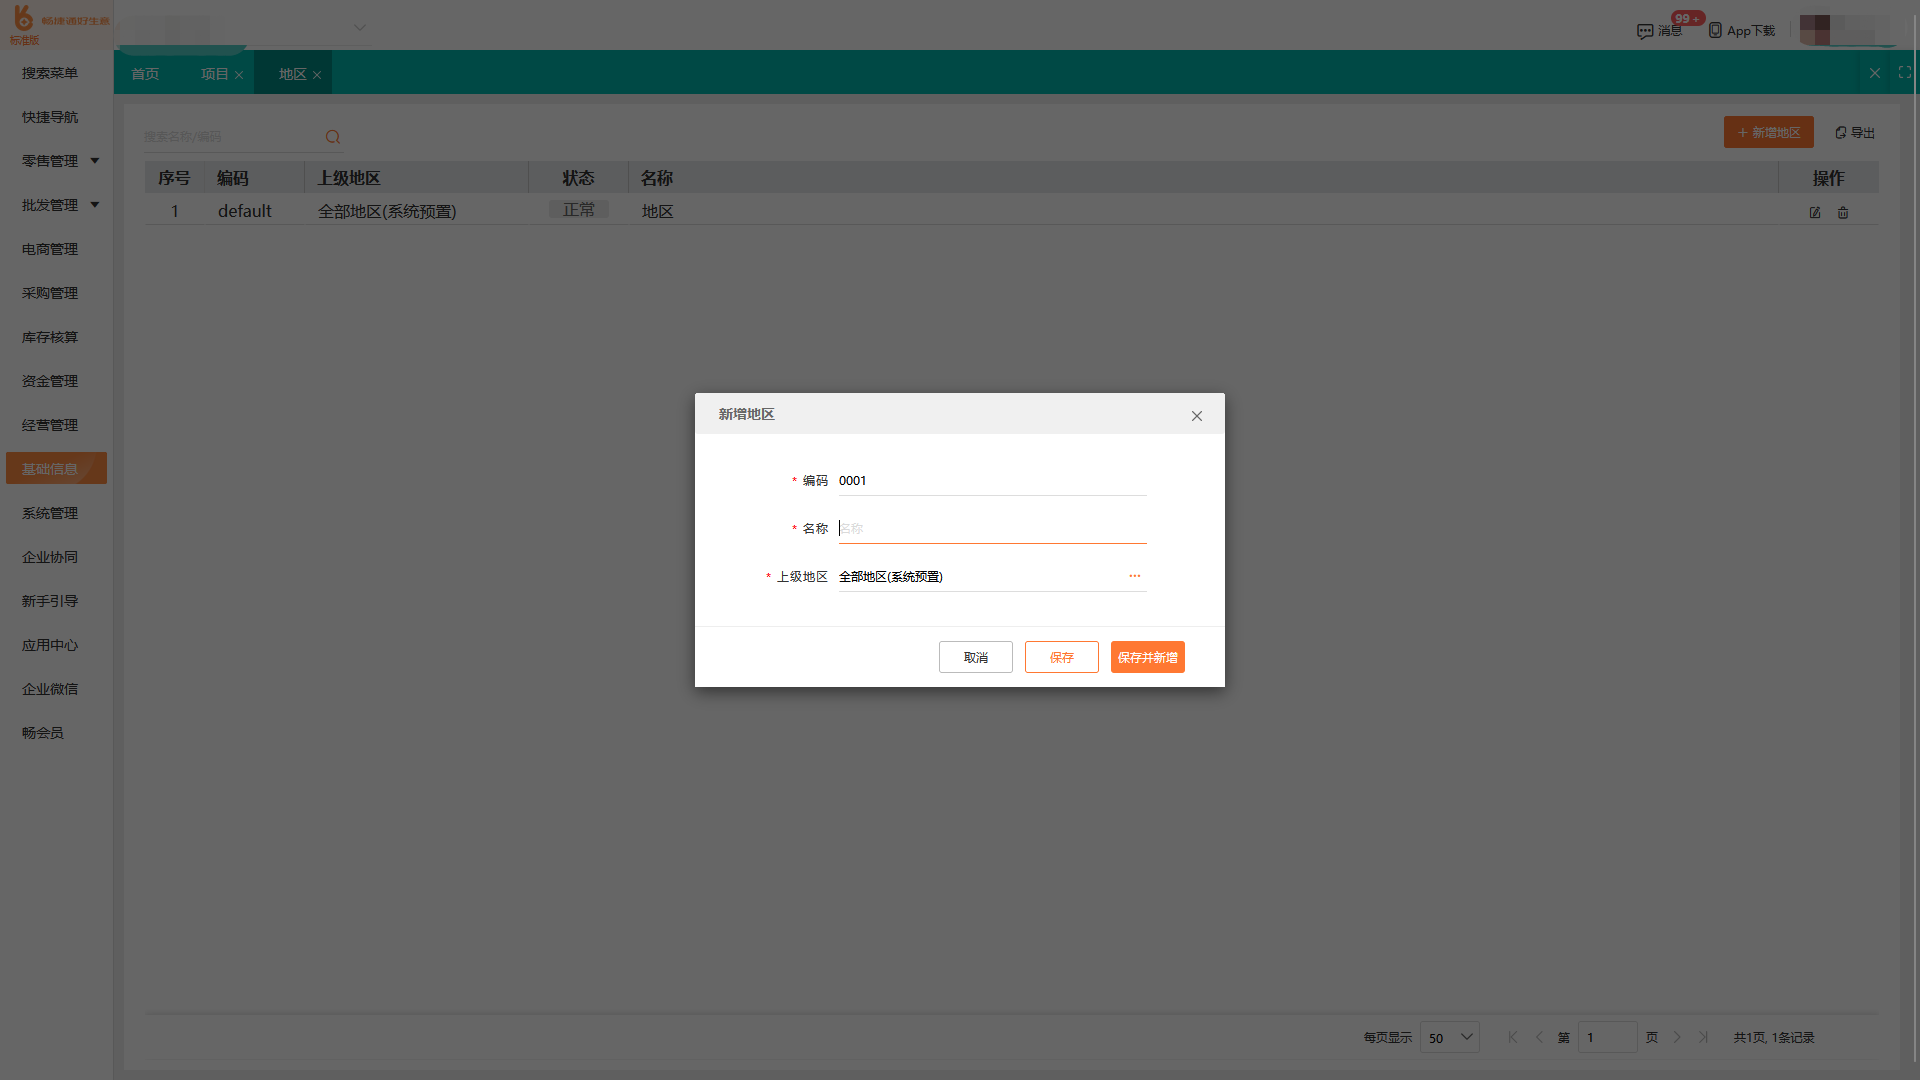Open the 项目 tab dropdown
This screenshot has height=1080, width=1920.
tap(214, 74)
